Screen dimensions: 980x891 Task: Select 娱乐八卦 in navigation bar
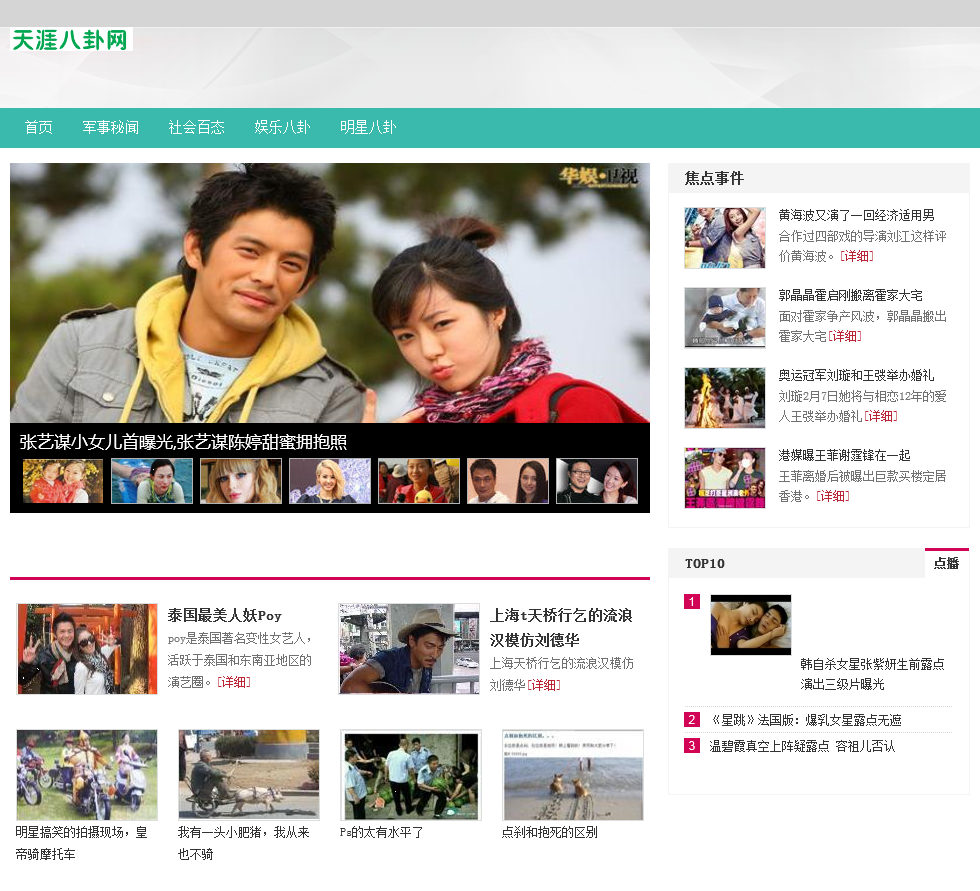pos(282,128)
